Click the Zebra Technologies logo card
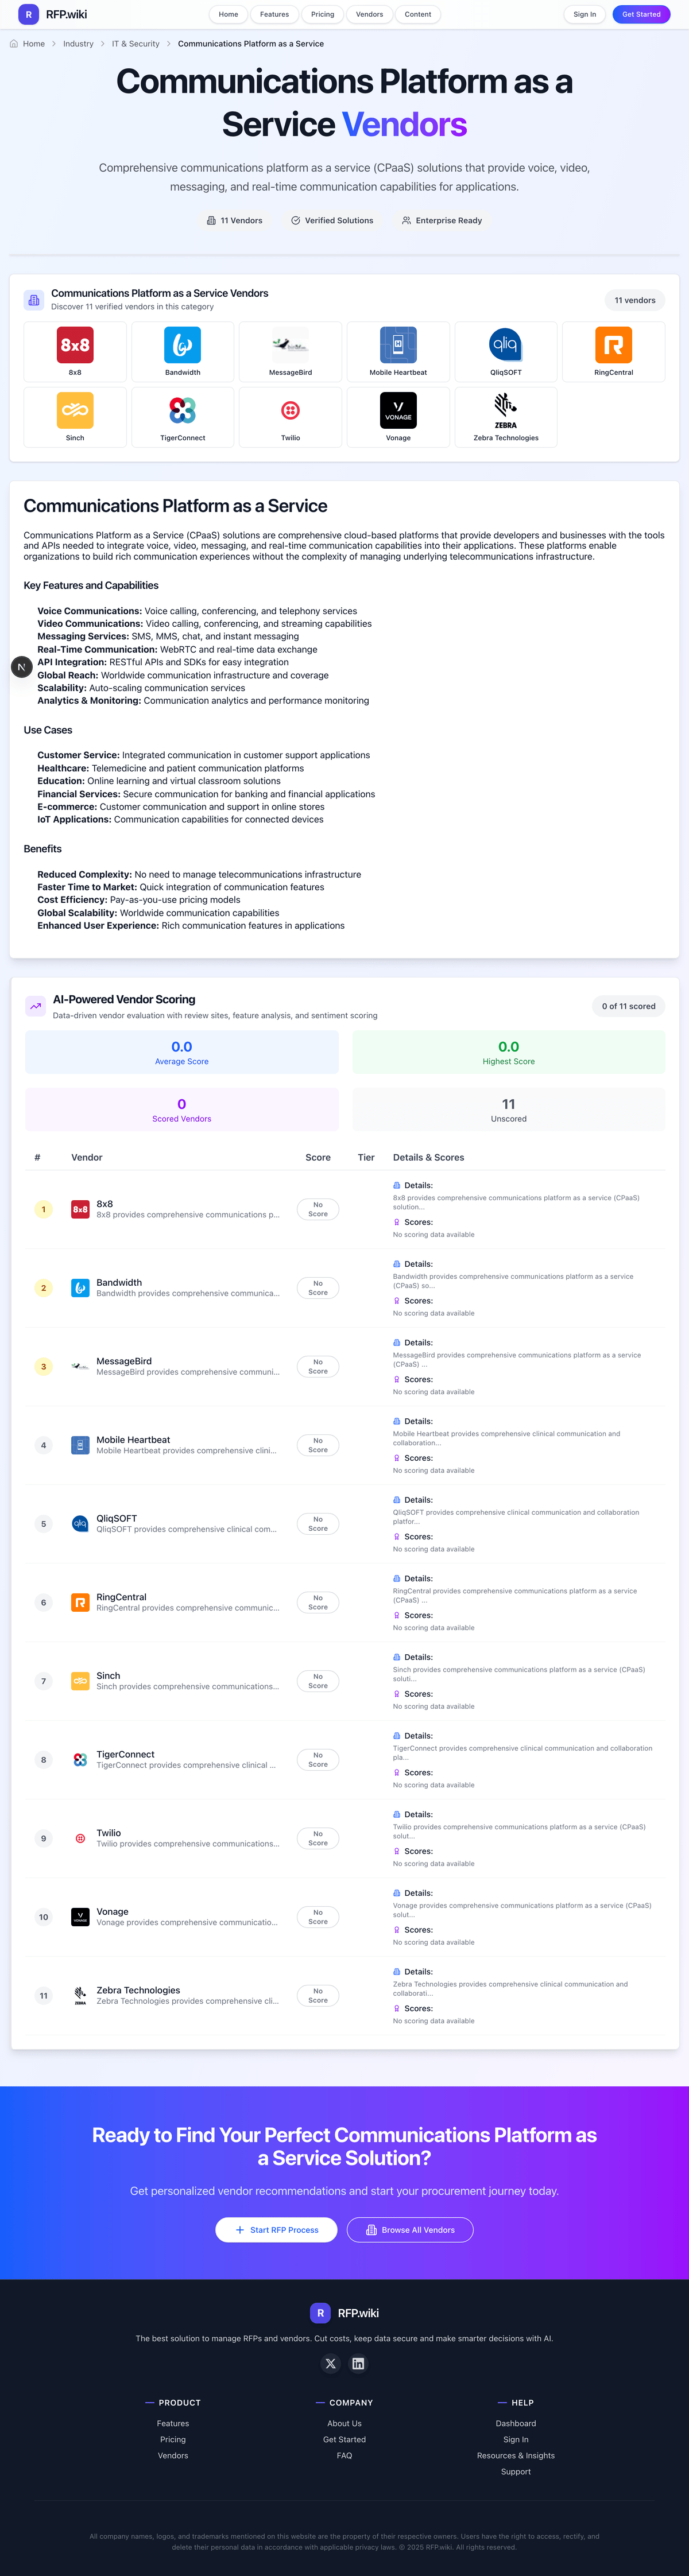 506,416
